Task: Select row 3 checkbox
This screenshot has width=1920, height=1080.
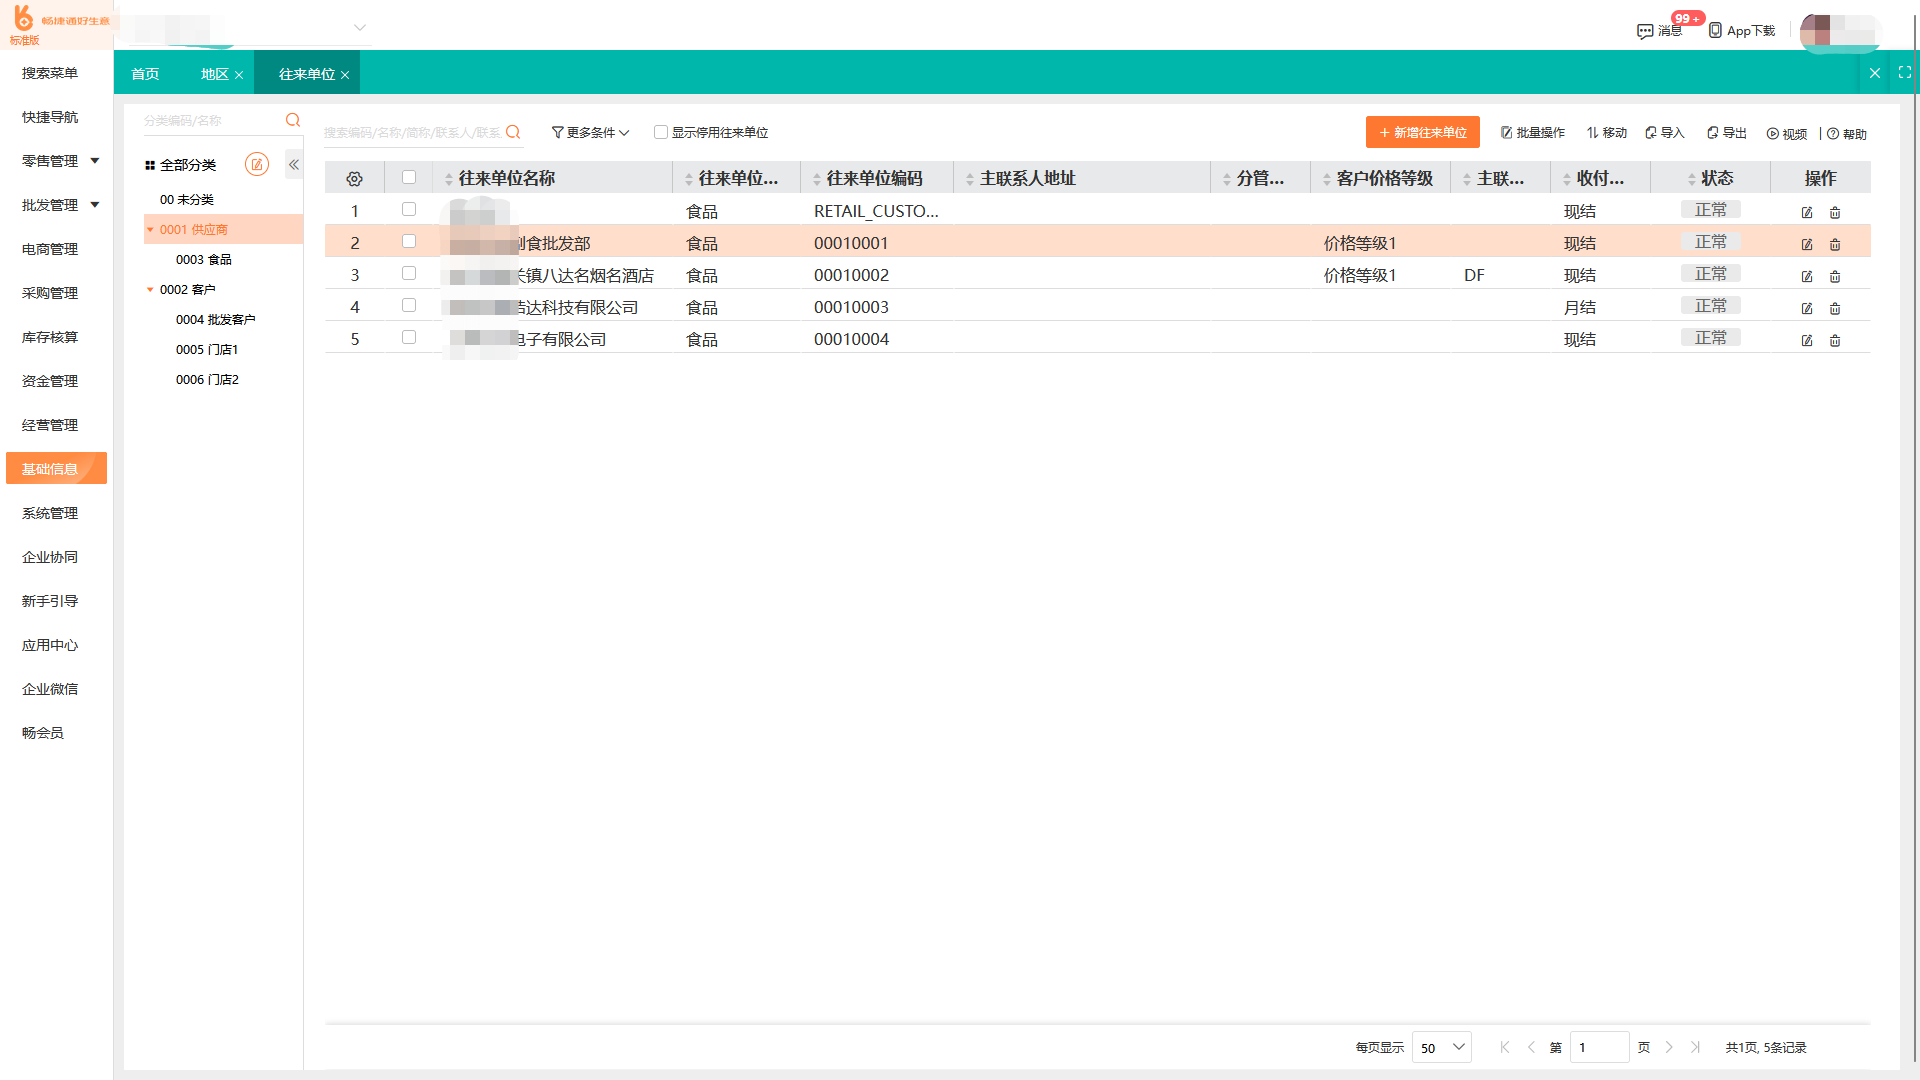Action: pyautogui.click(x=410, y=273)
